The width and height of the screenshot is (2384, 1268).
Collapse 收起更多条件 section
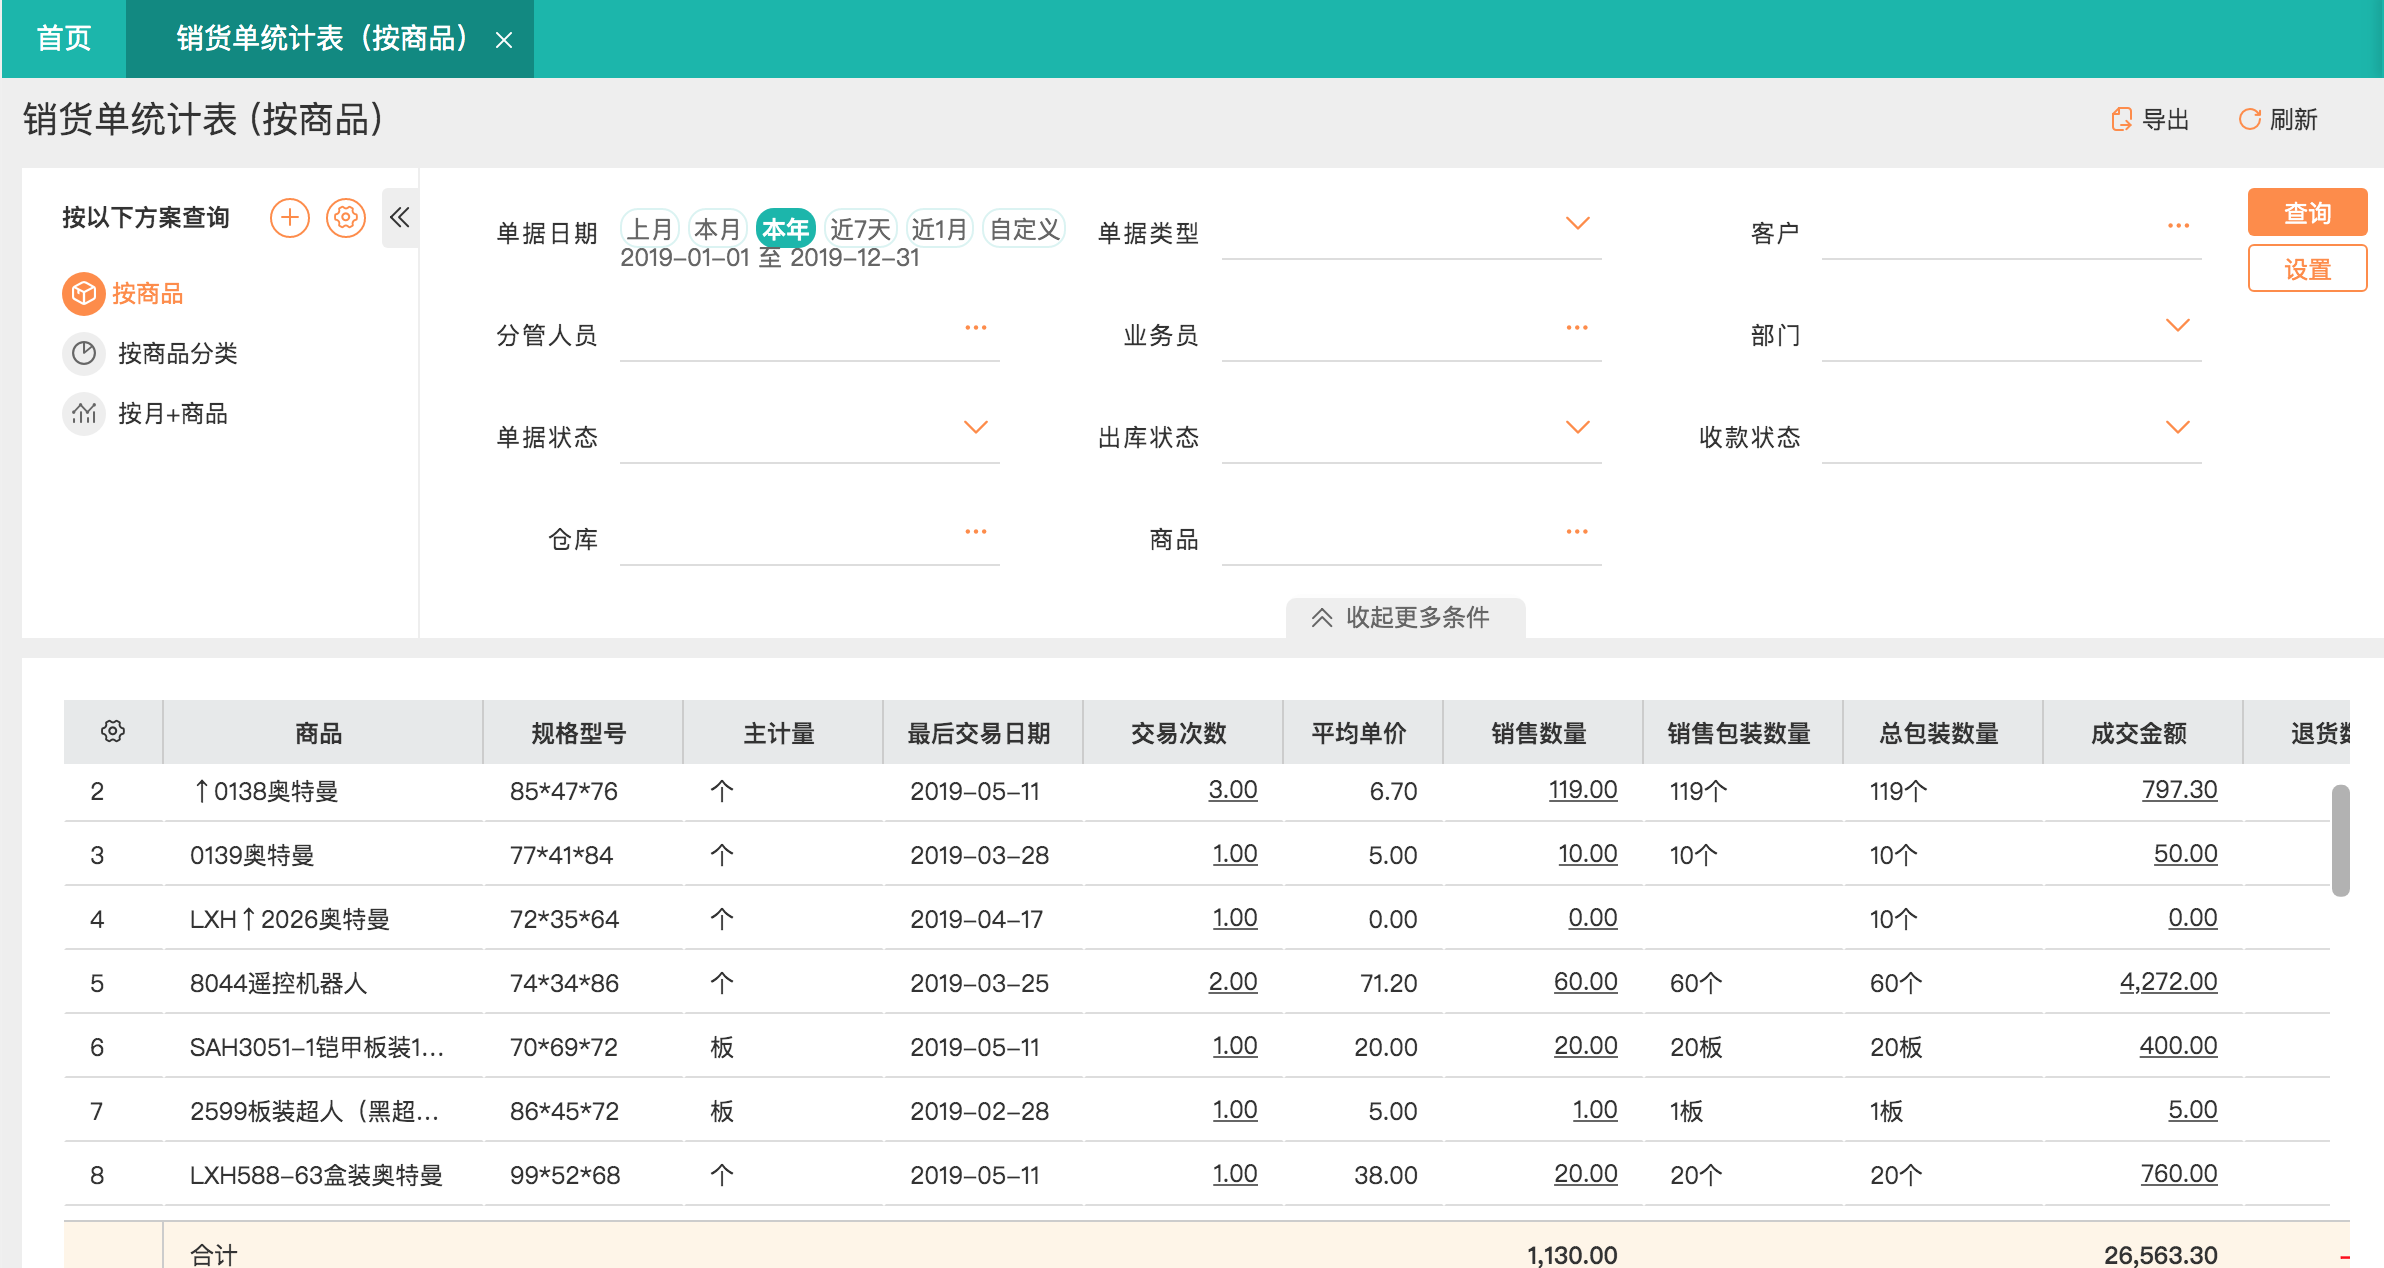(1395, 615)
